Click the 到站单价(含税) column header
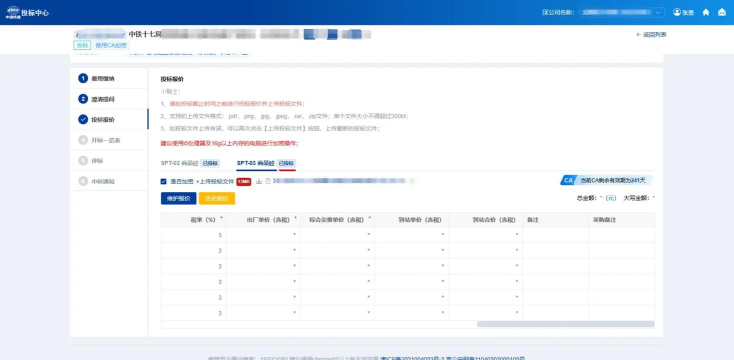This screenshot has height=360, width=734. click(411, 220)
